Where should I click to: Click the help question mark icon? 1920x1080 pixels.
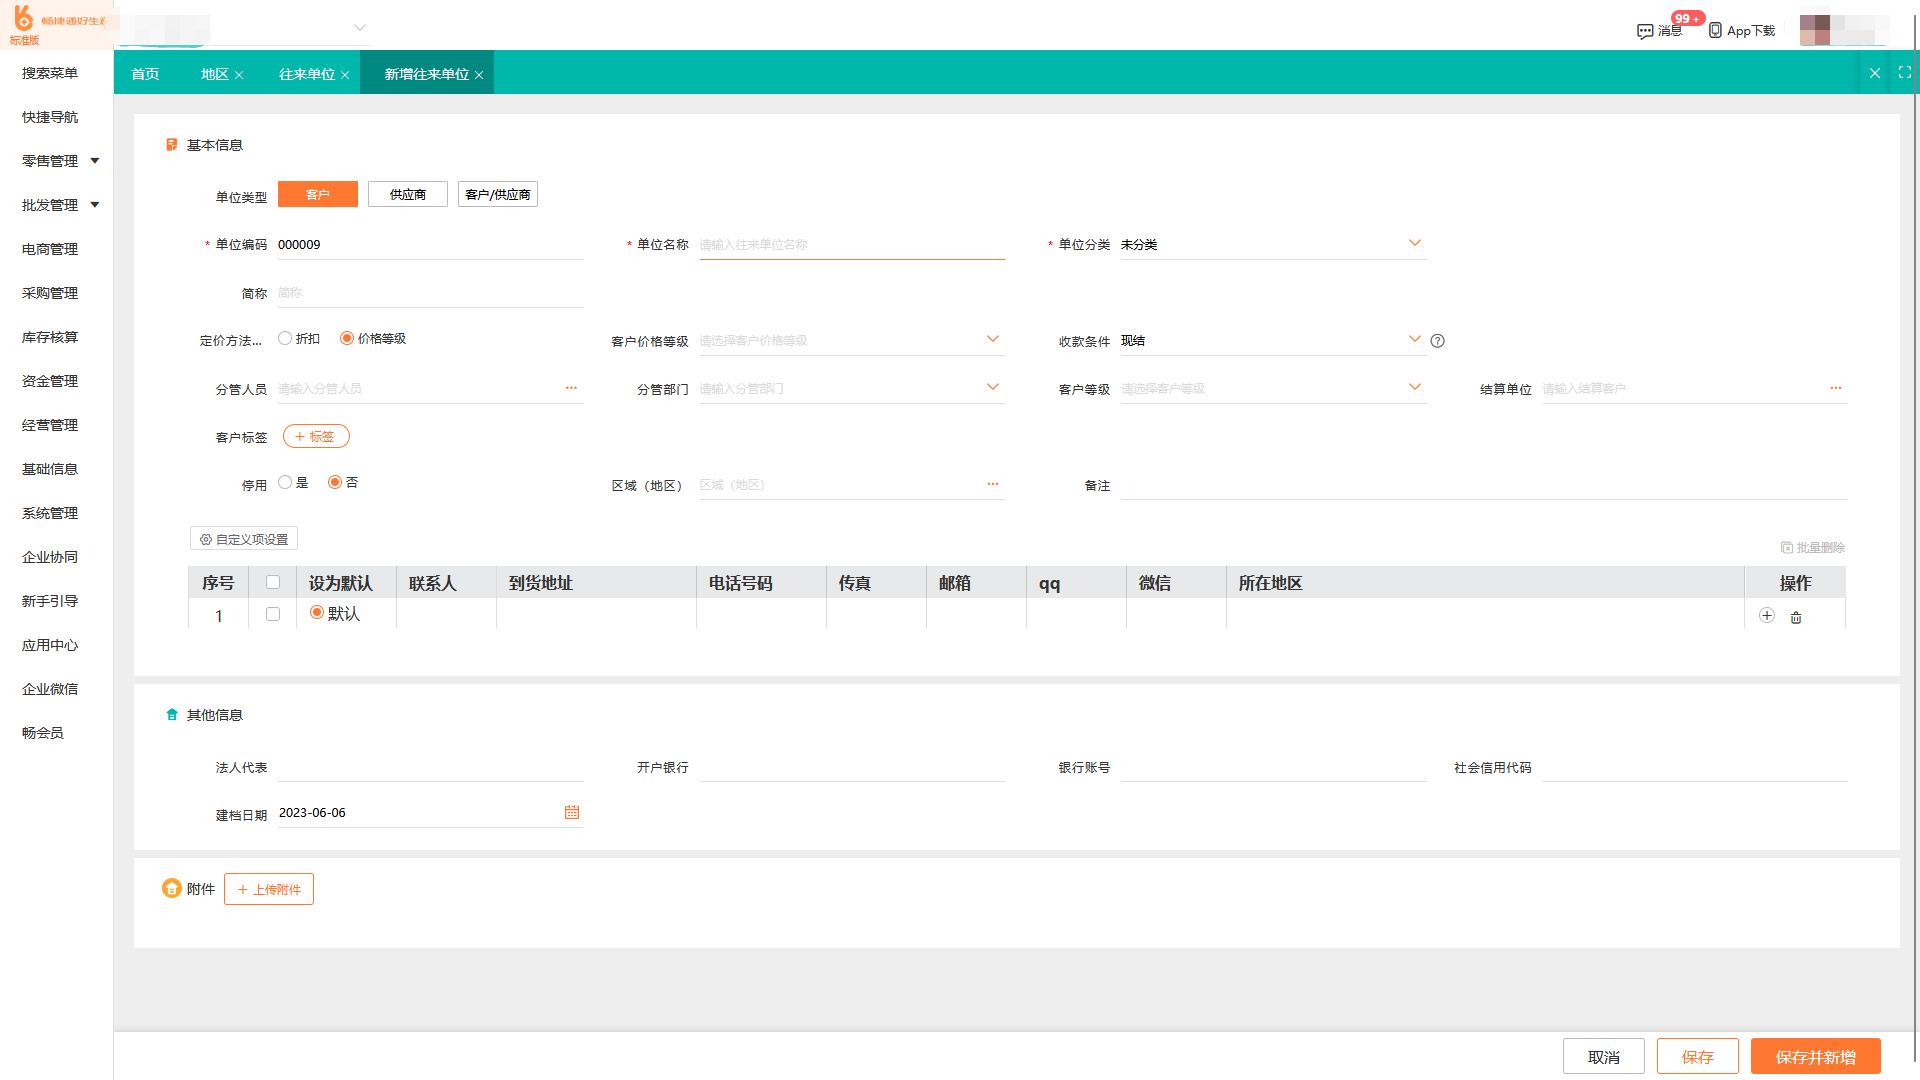pyautogui.click(x=1435, y=340)
